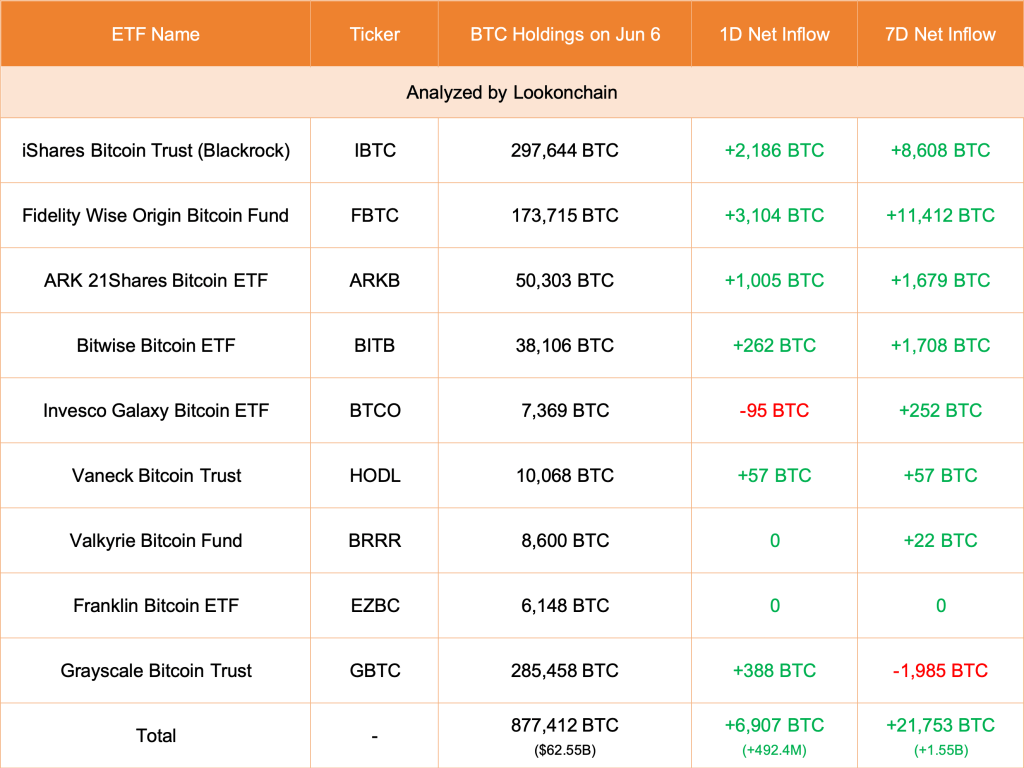Click the ETF Name column header

click(155, 34)
